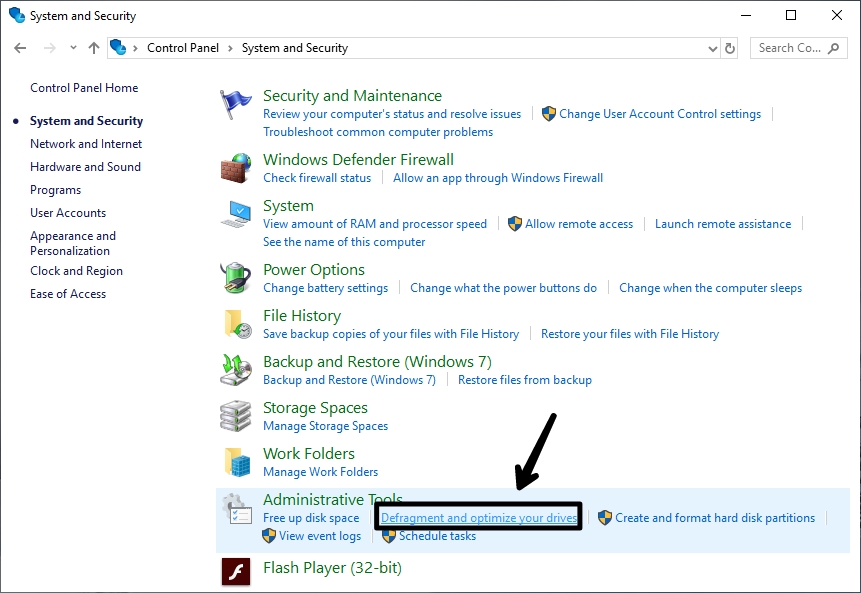Open Clock and Region category
The image size is (861, 593).
pos(76,271)
